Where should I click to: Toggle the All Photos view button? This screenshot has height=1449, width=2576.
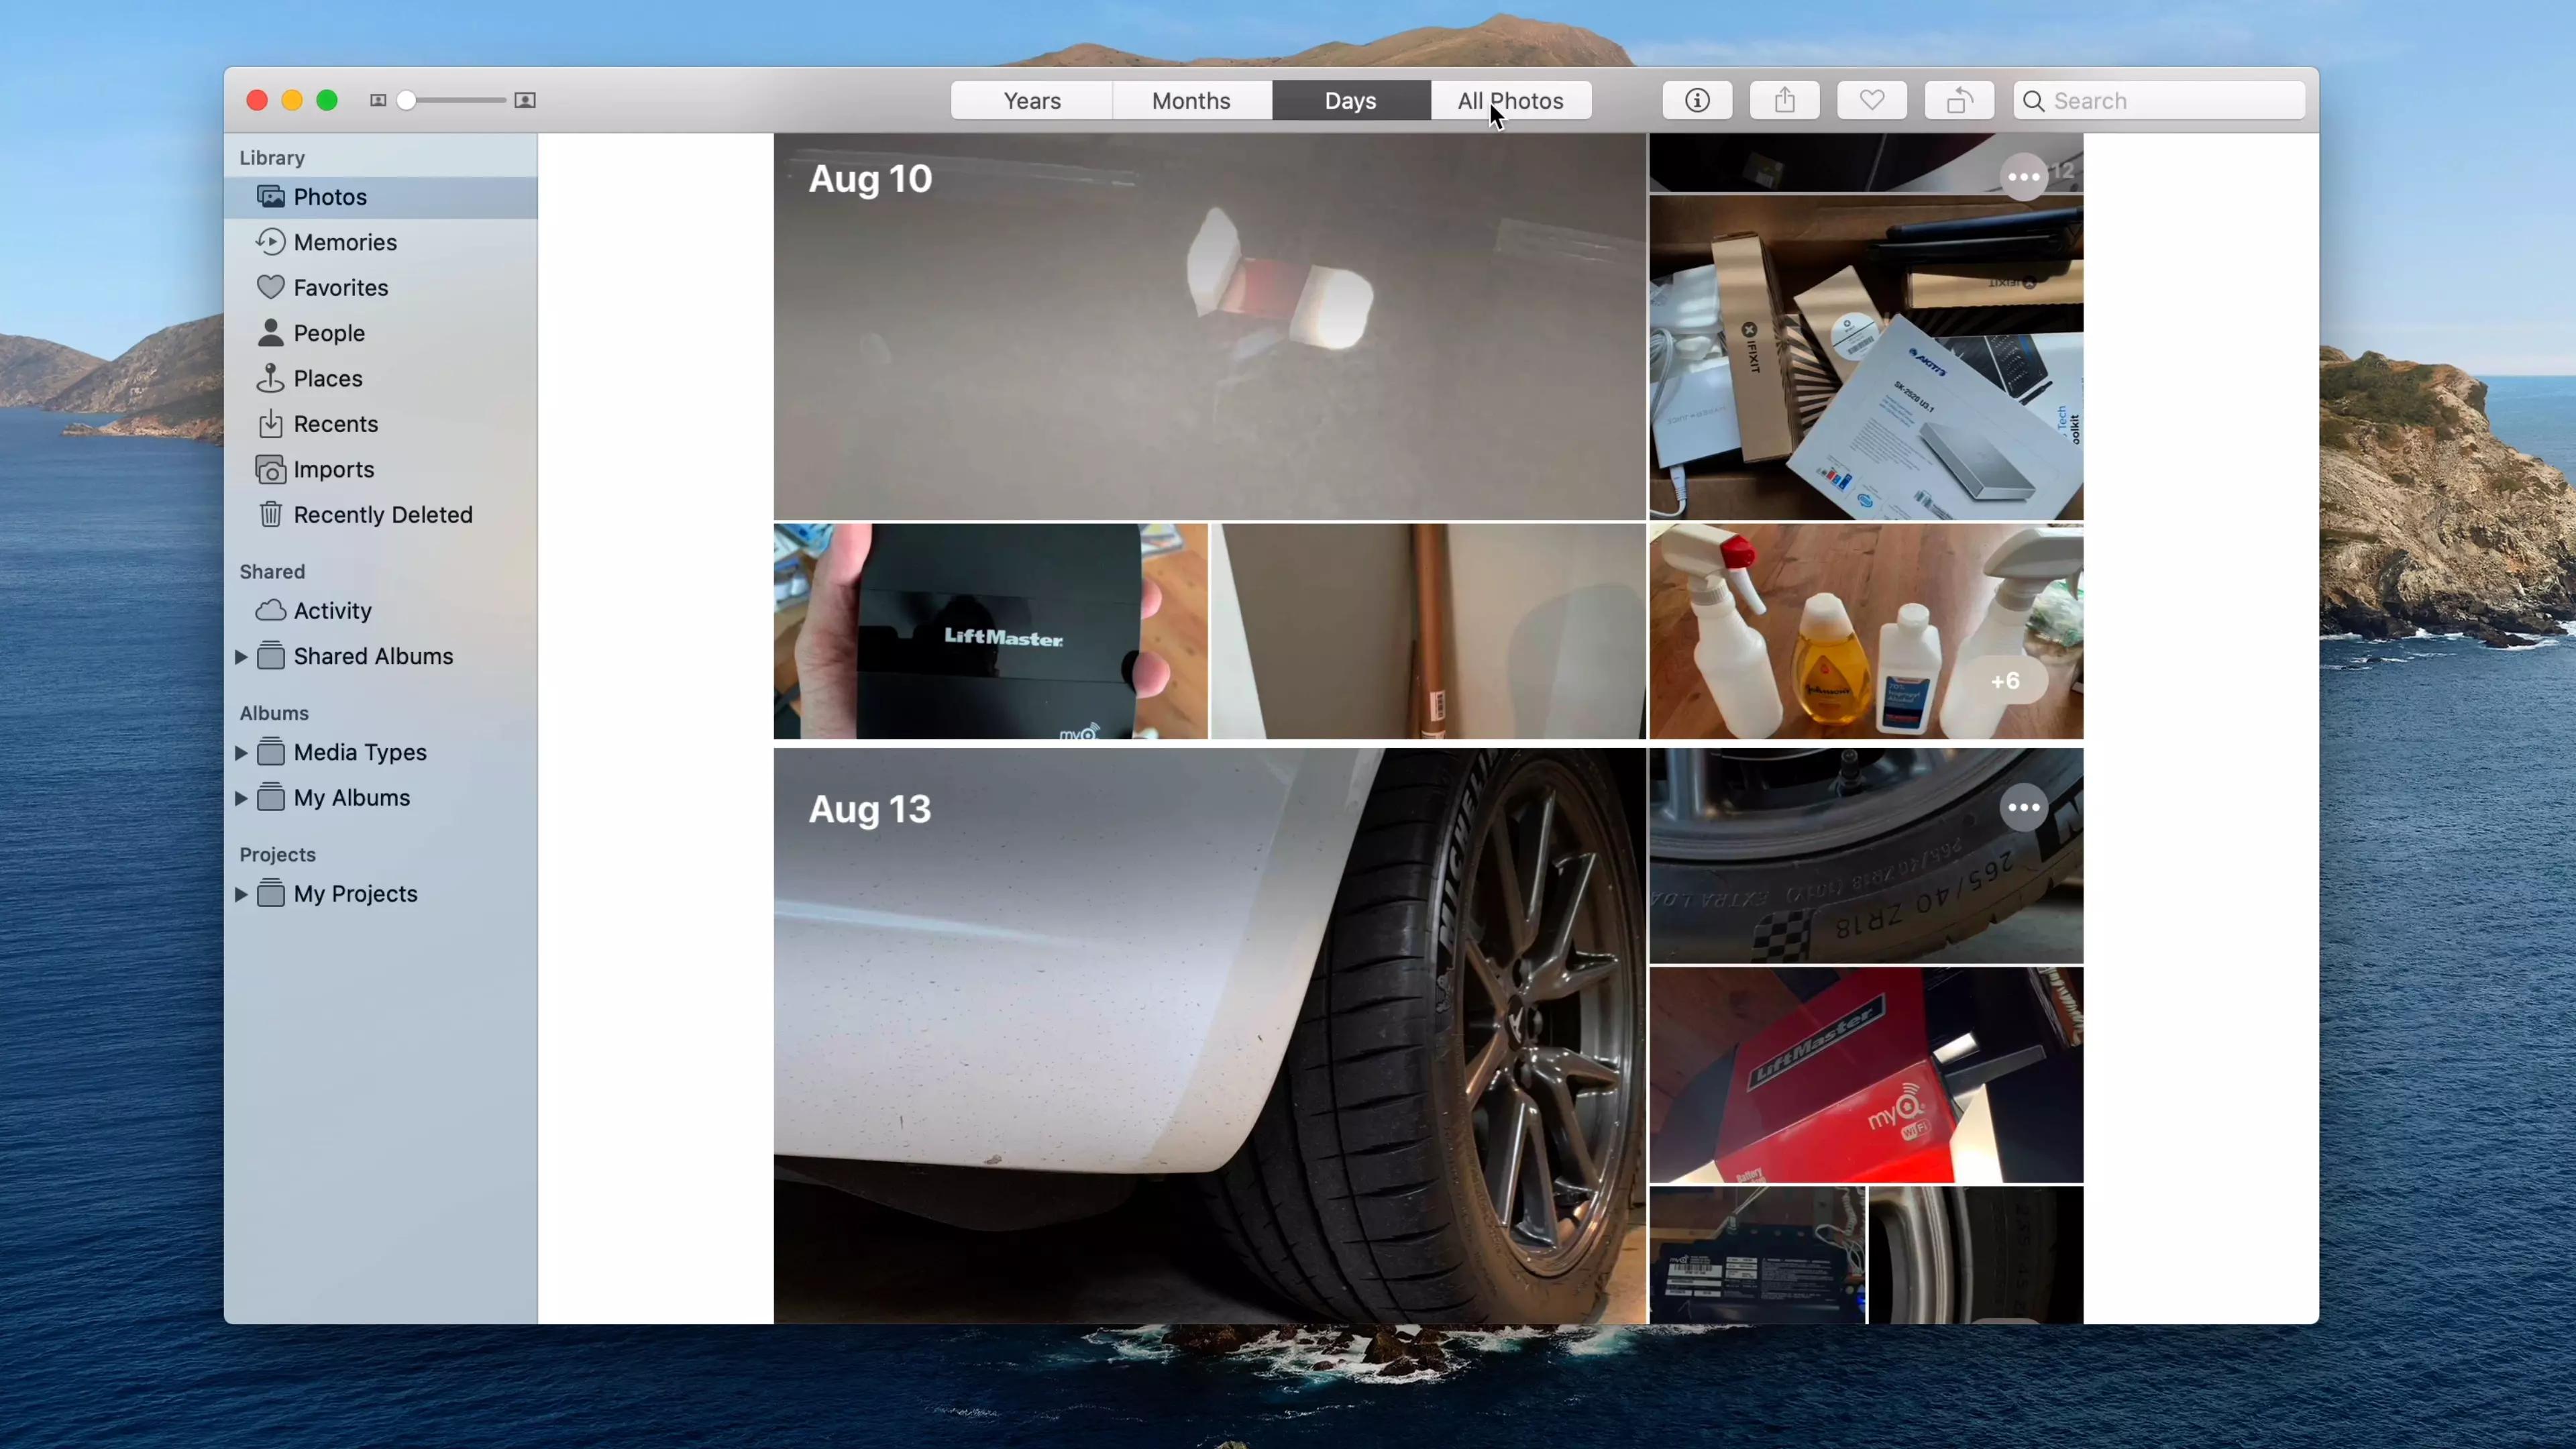[1509, 101]
